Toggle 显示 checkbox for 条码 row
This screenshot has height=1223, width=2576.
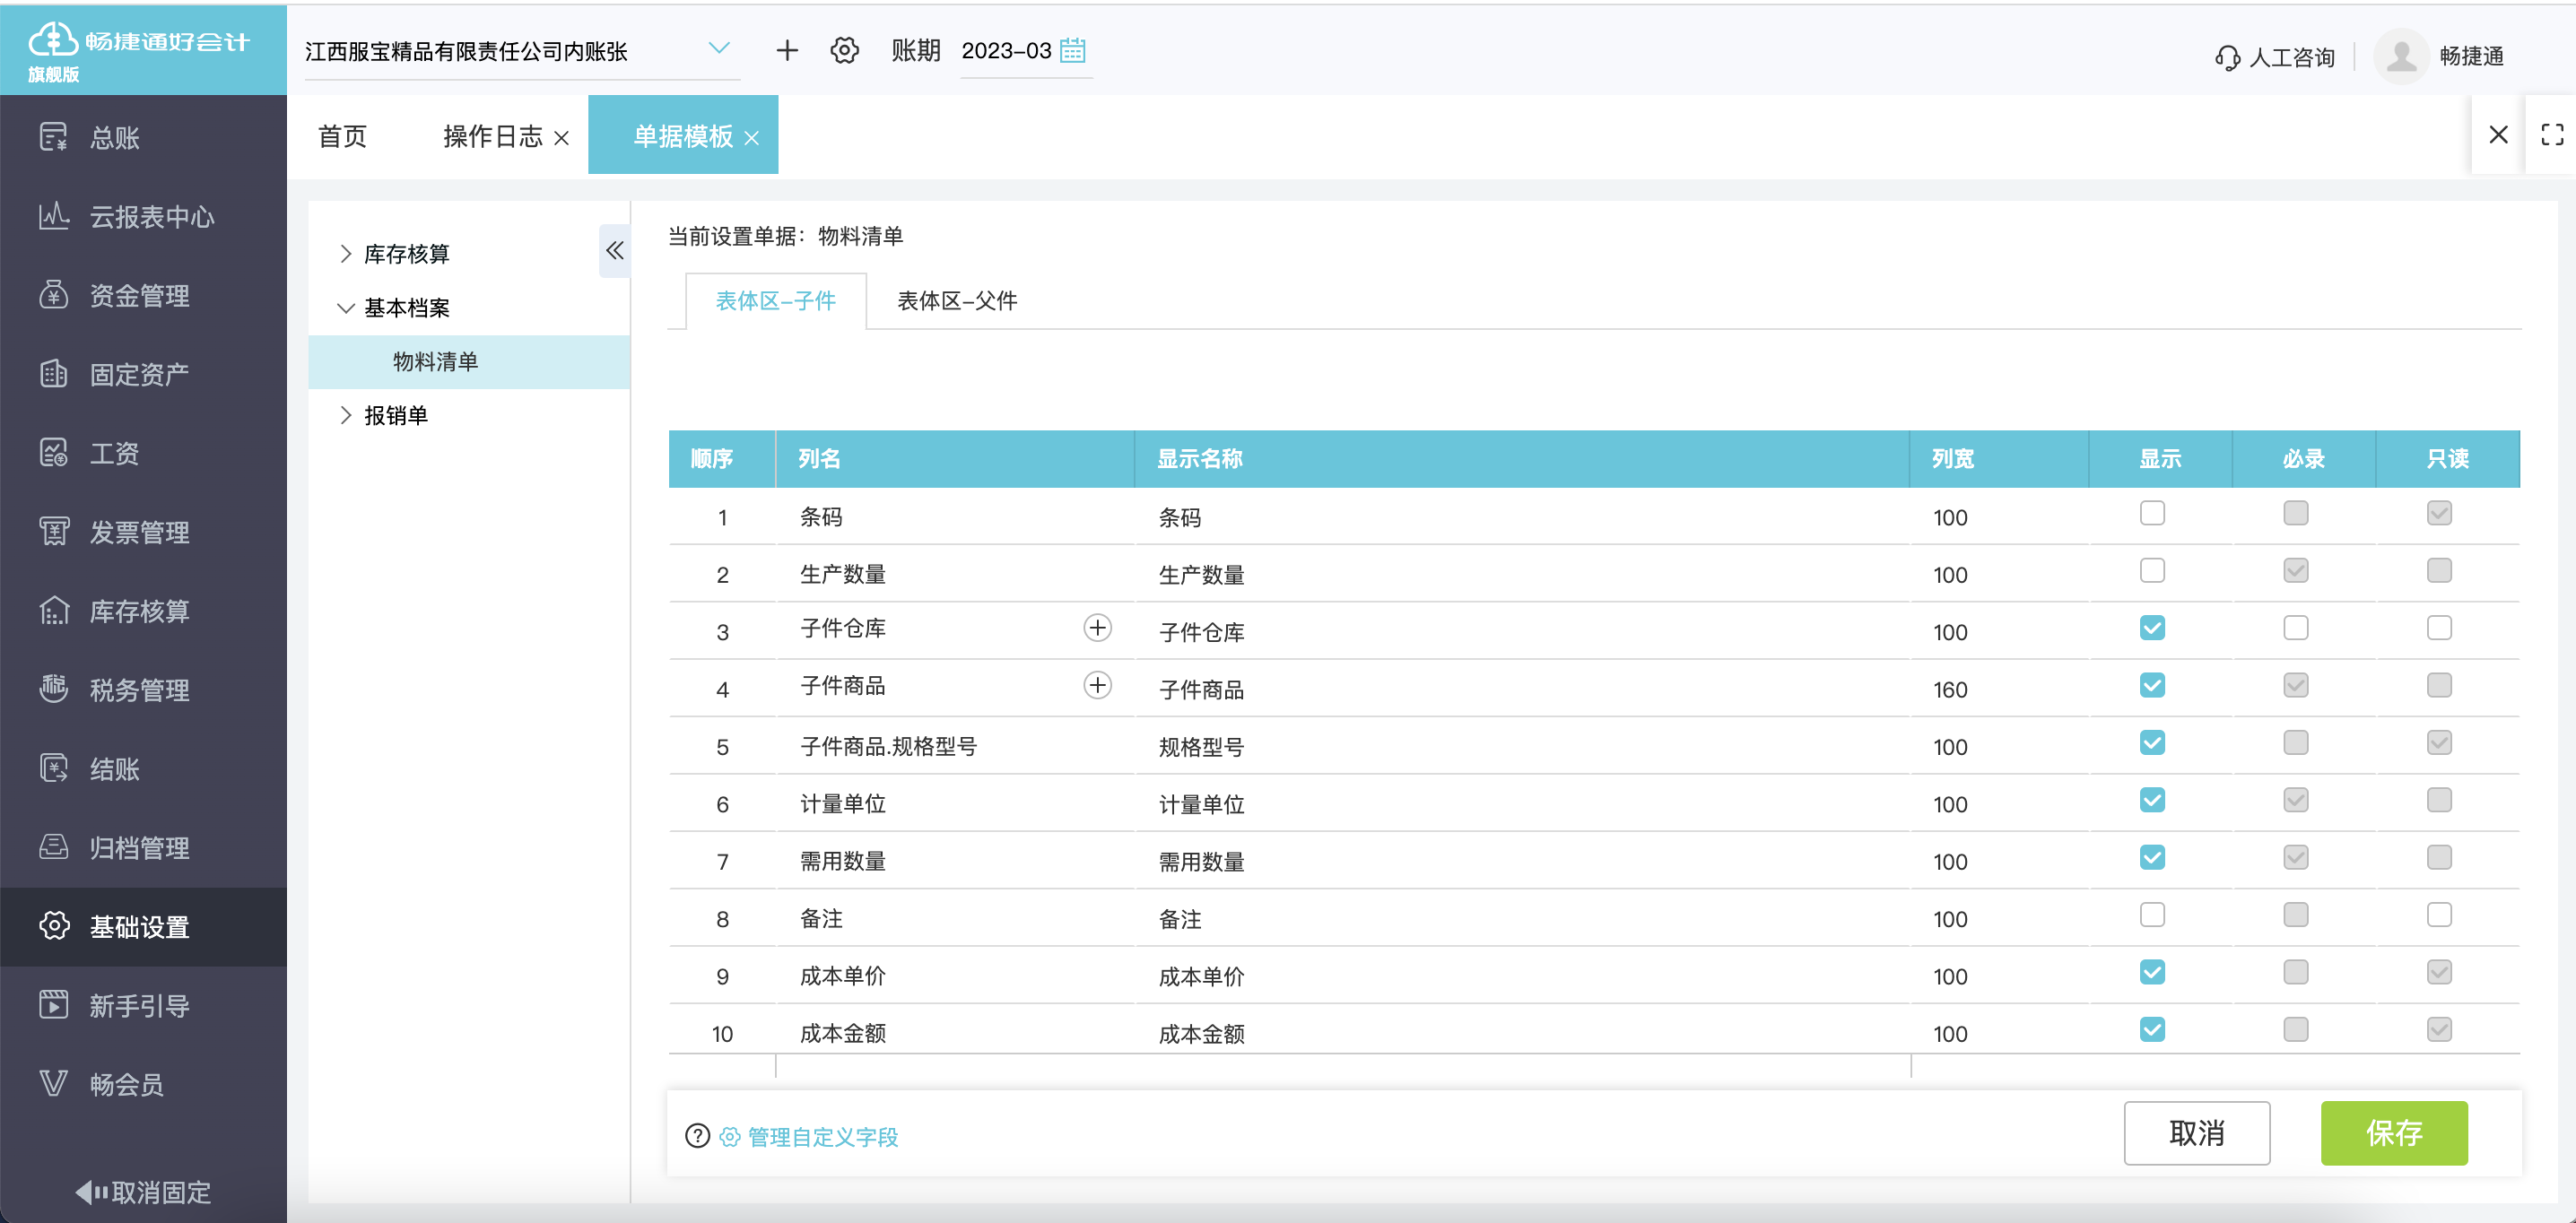coord(2152,509)
